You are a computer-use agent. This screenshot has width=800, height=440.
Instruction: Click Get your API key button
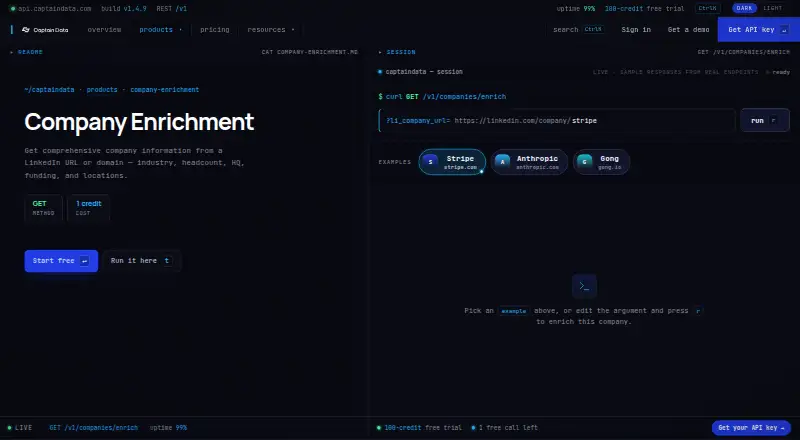pyautogui.click(x=751, y=428)
